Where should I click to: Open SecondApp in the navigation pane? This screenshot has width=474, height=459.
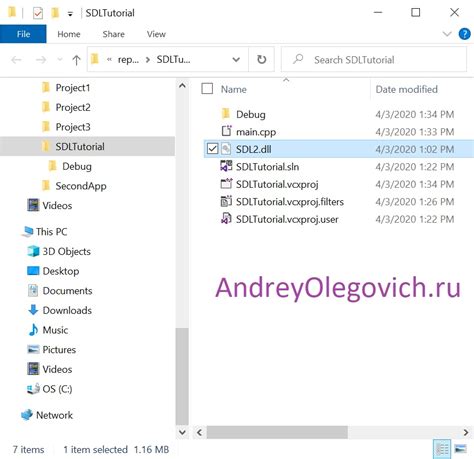pyautogui.click(x=81, y=186)
